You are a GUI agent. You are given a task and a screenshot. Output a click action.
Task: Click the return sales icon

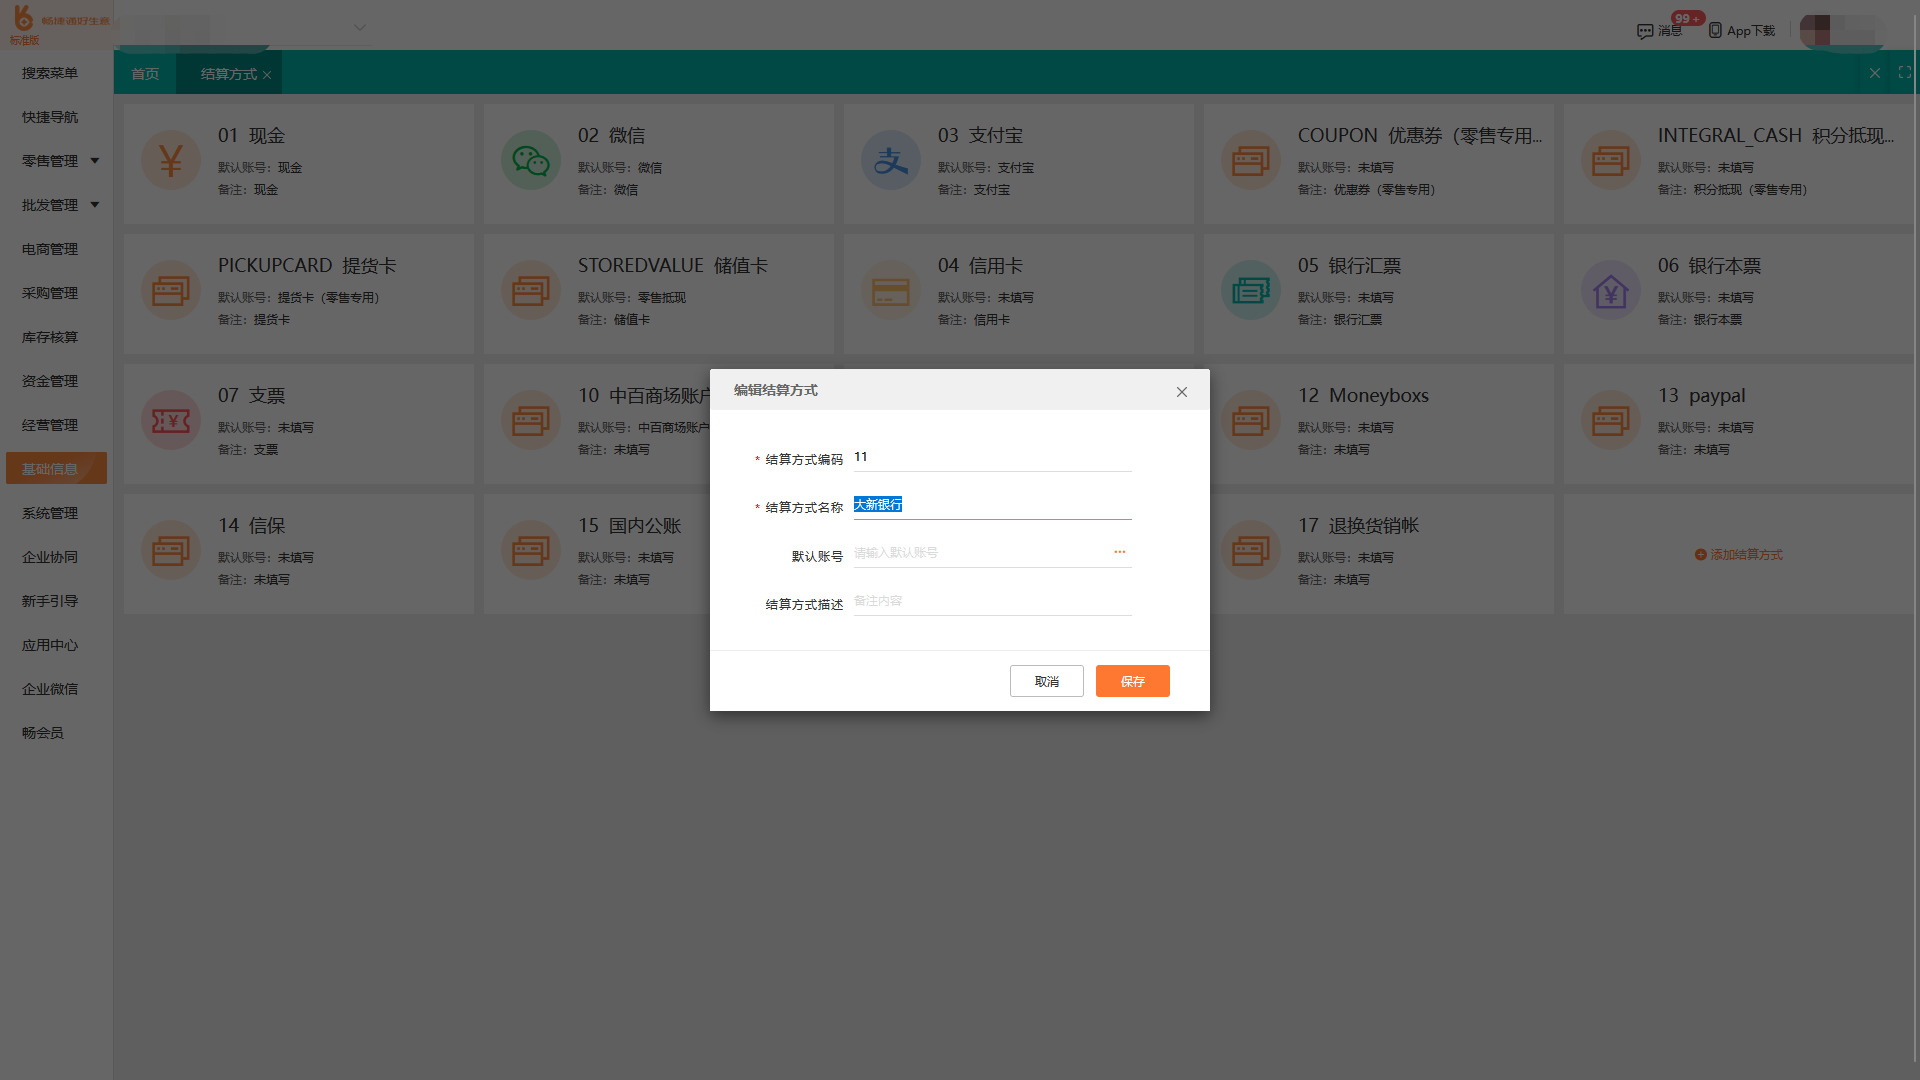[x=1253, y=549]
